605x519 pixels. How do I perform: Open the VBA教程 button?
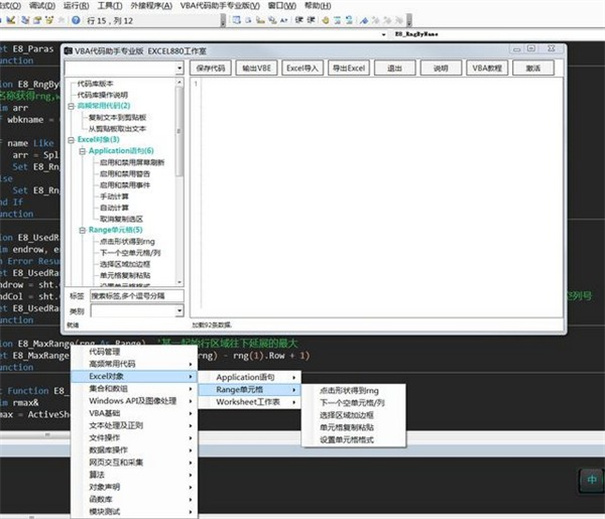point(488,68)
